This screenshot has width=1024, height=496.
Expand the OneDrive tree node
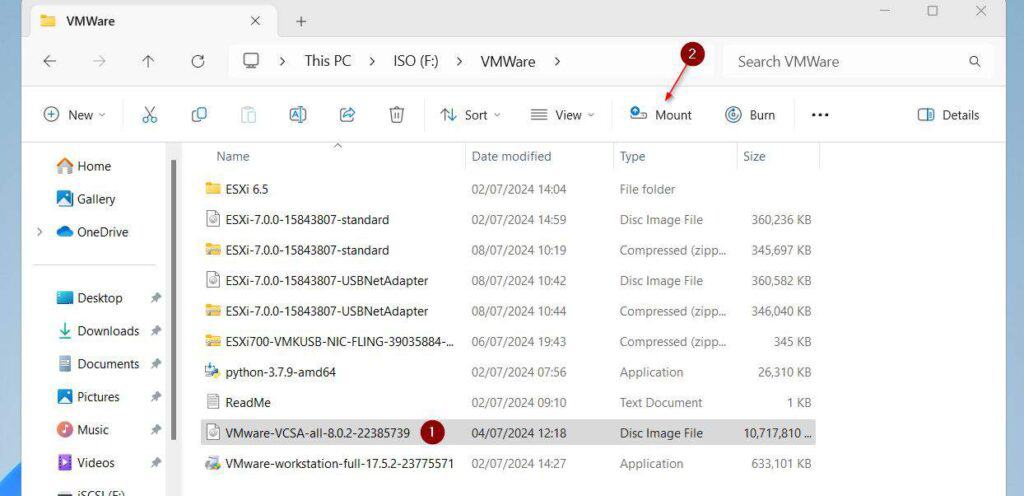[40, 232]
